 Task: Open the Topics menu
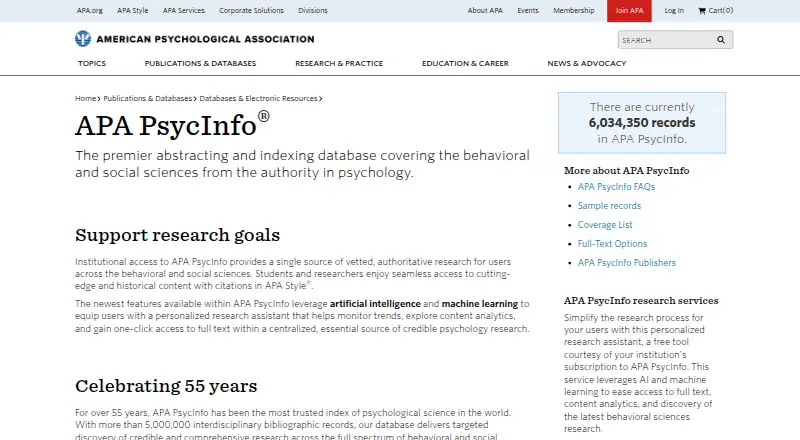[x=92, y=63]
